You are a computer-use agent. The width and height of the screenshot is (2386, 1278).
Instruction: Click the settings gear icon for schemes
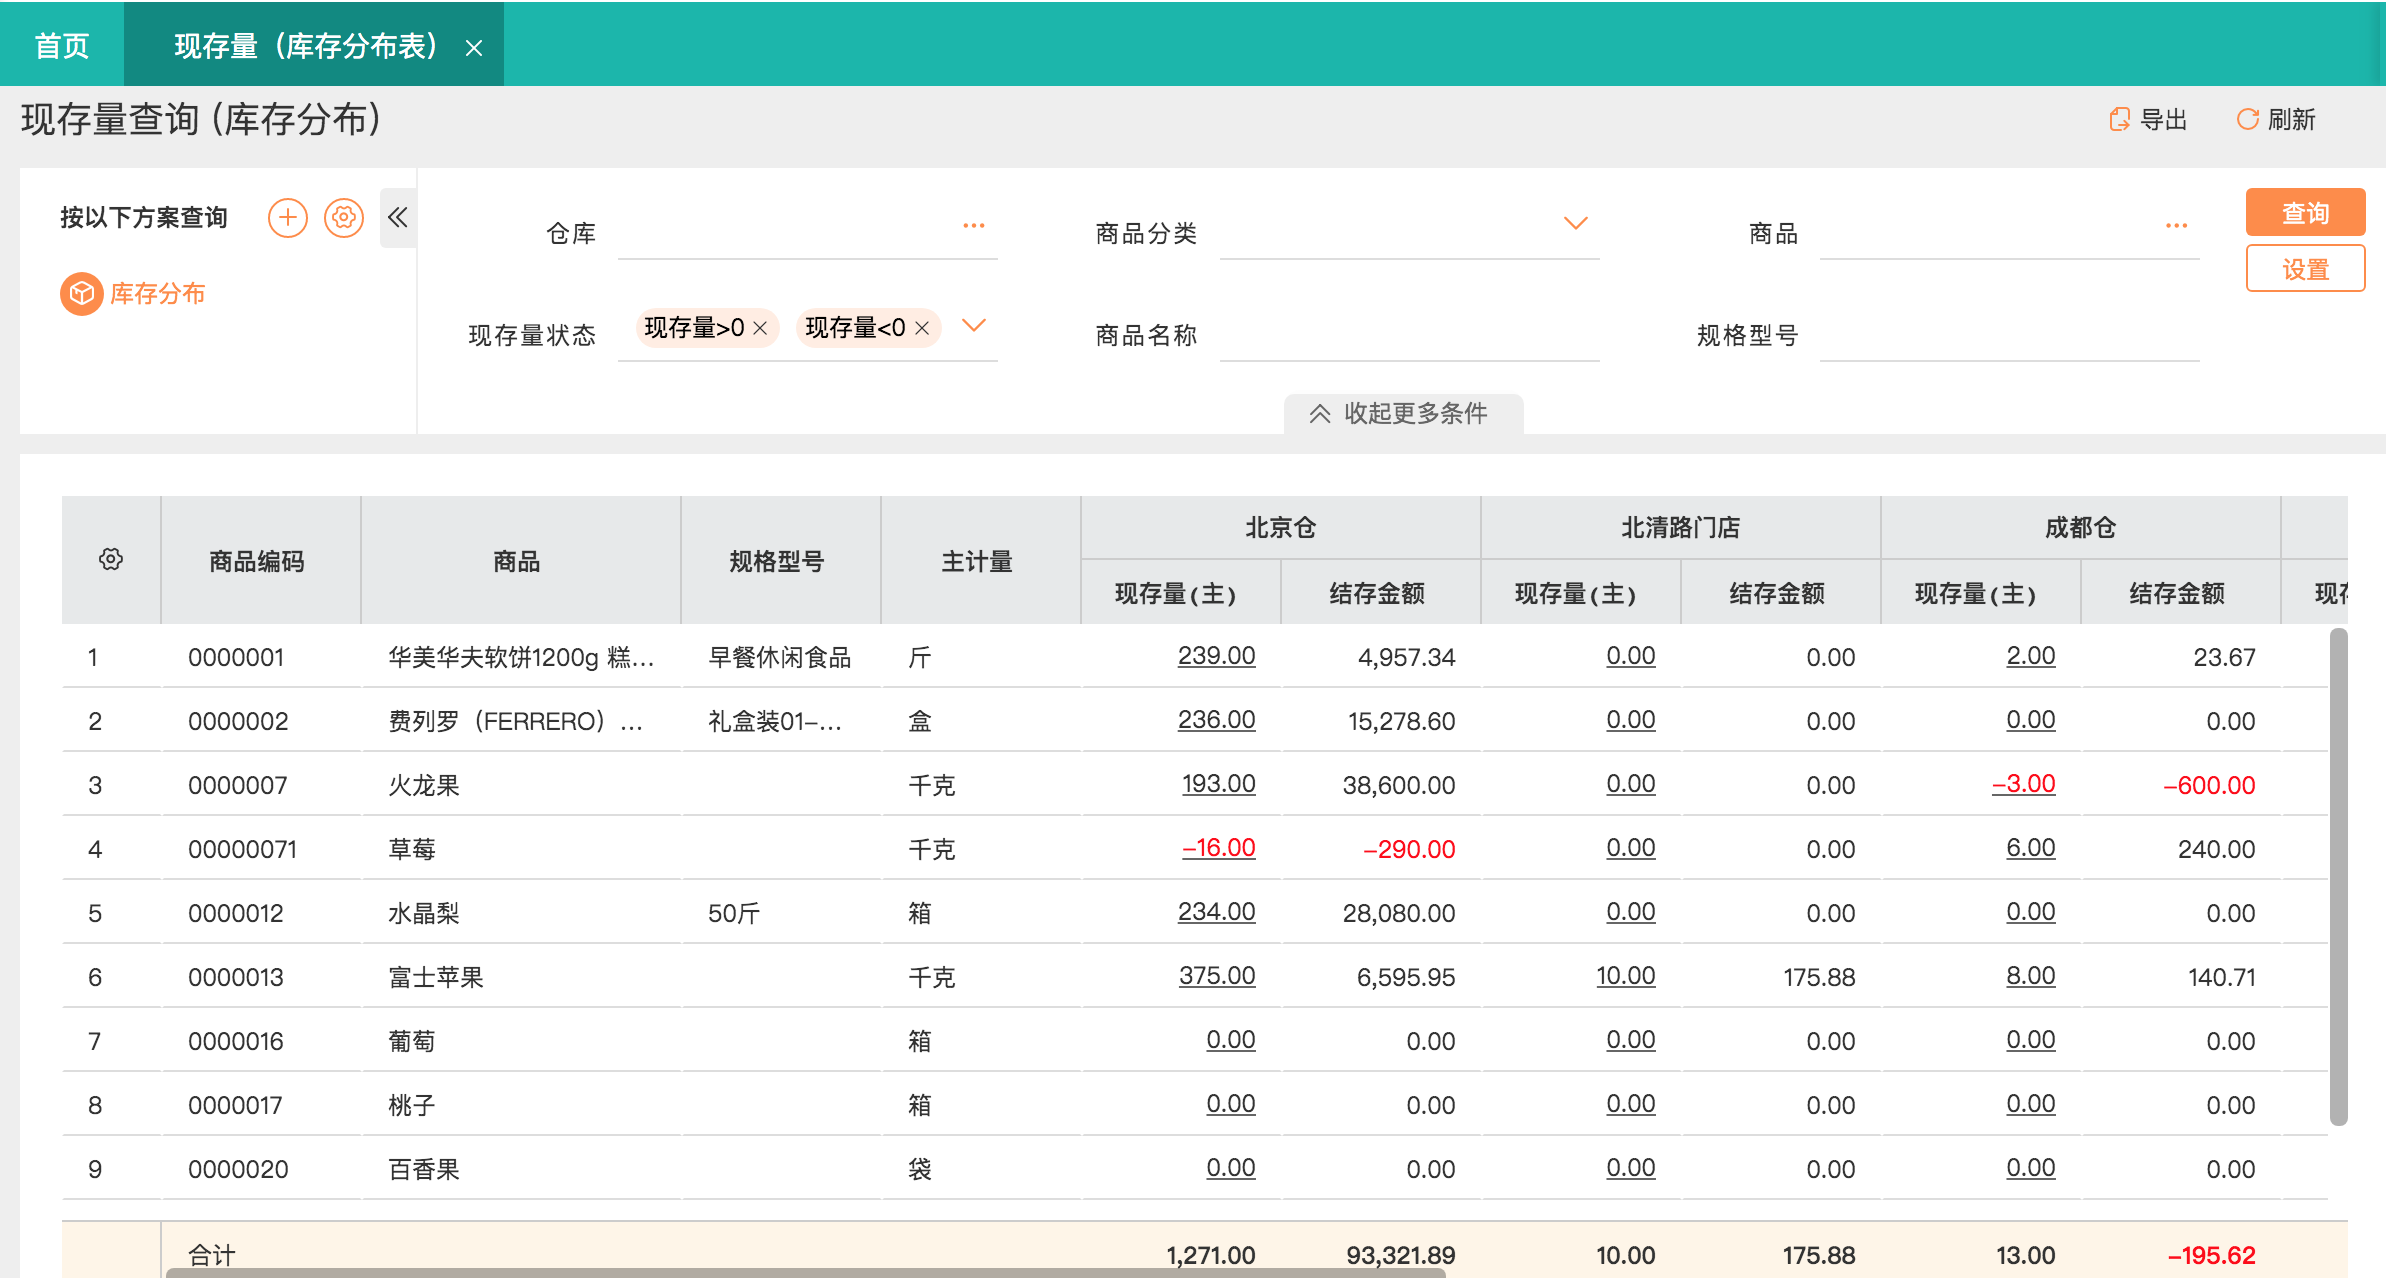(x=342, y=218)
